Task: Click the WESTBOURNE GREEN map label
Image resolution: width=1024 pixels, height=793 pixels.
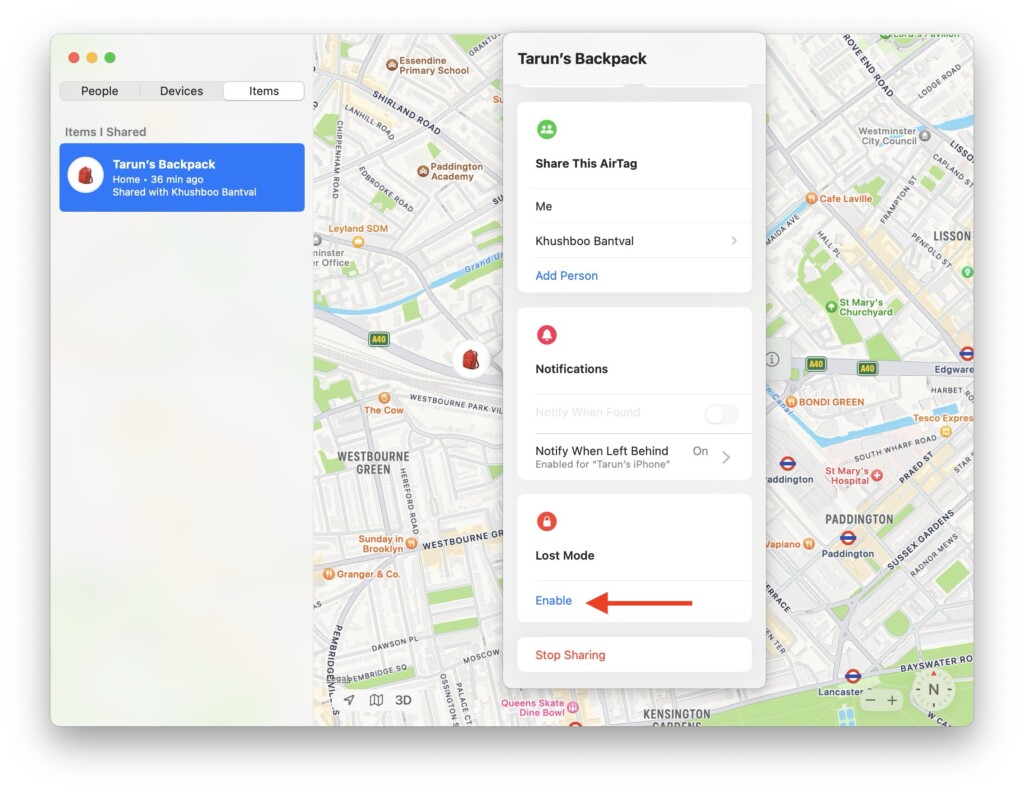Action: click(373, 463)
